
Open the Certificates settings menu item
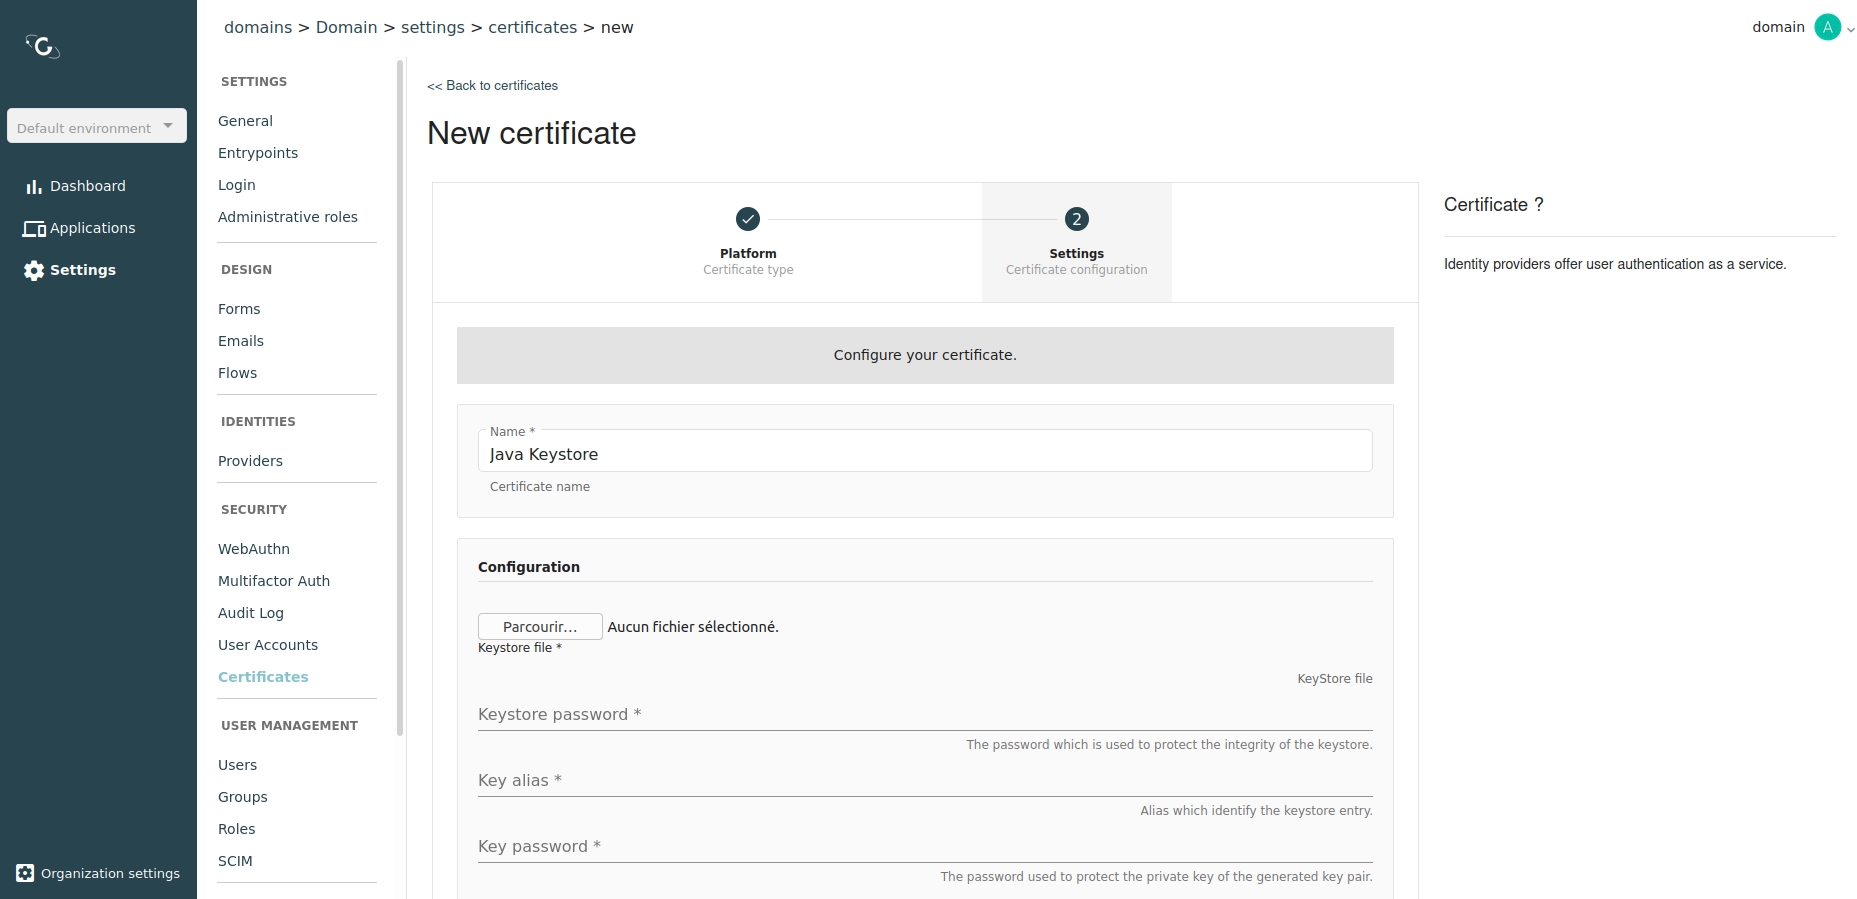(263, 677)
